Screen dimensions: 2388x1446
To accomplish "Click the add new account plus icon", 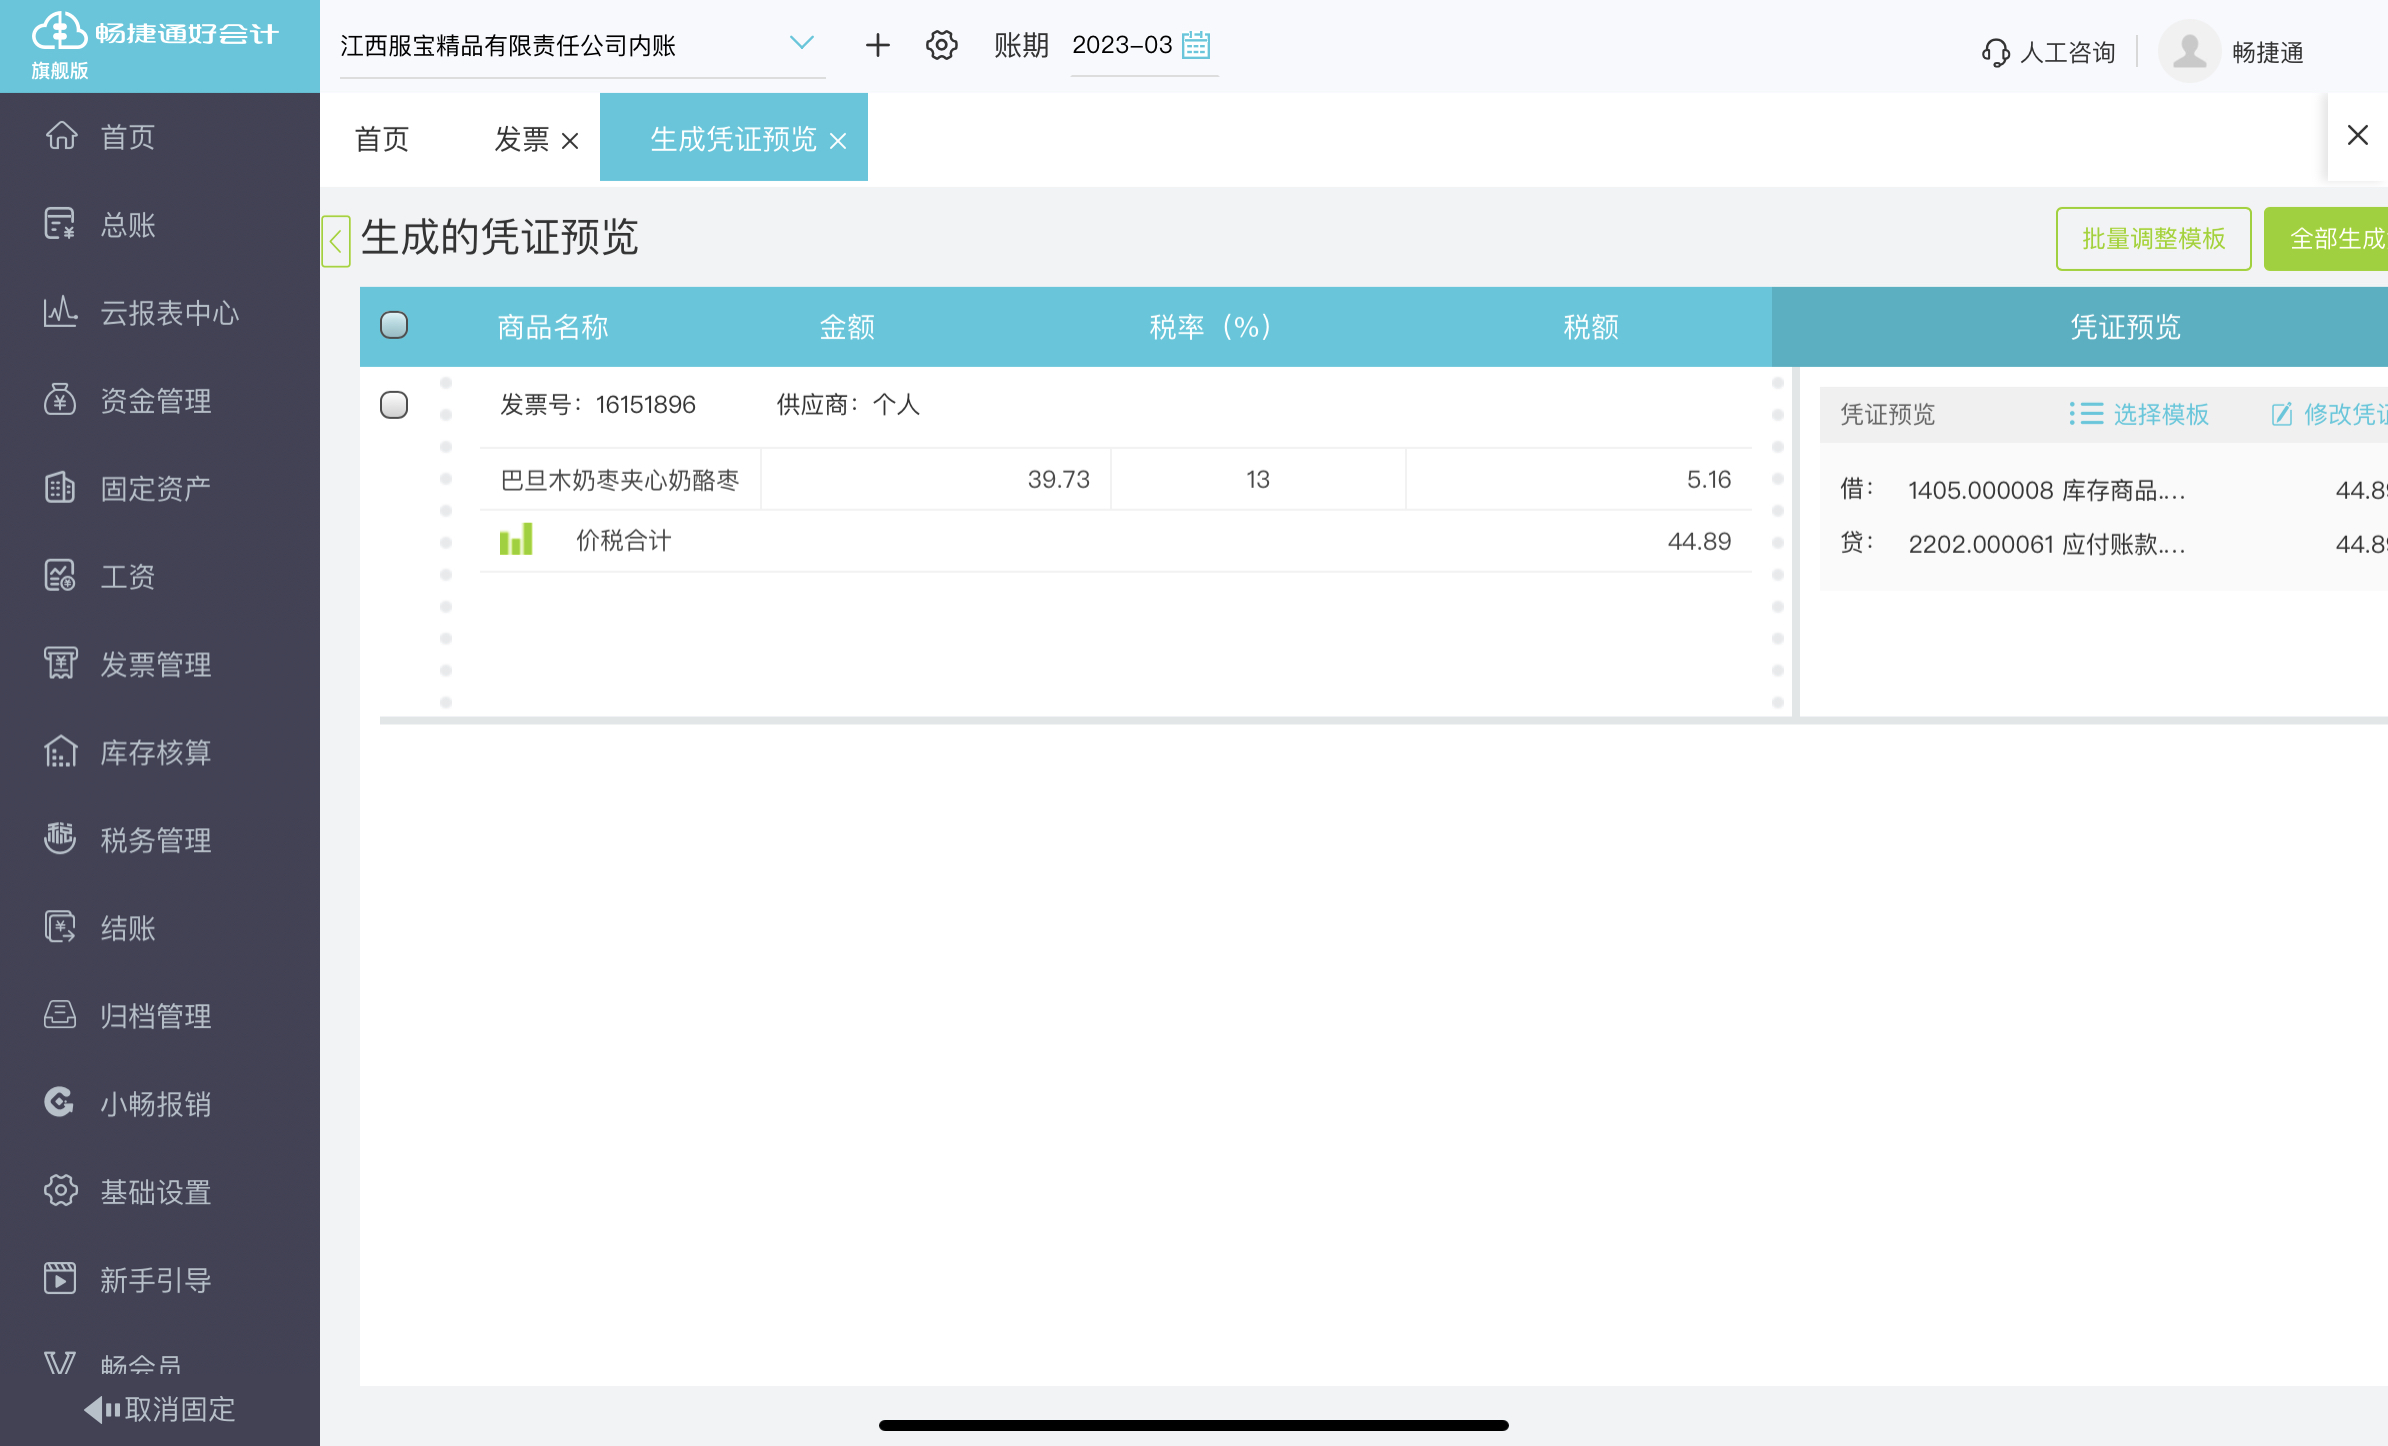I will tap(877, 46).
